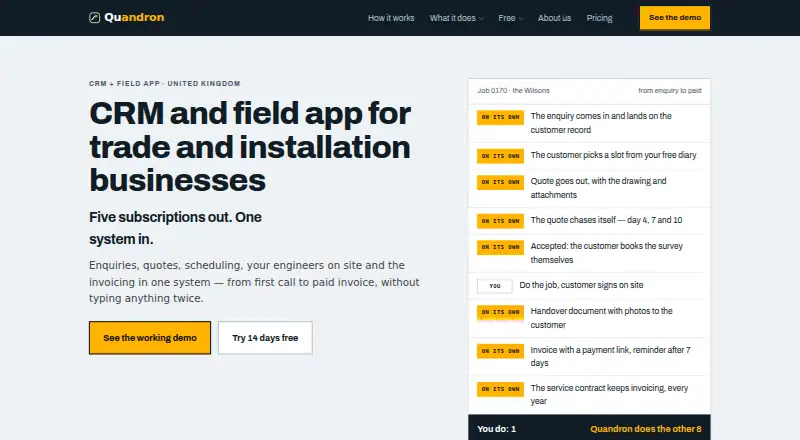This screenshot has width=800, height=440.
Task: Click the Quandron logo icon
Action: [x=94, y=18]
